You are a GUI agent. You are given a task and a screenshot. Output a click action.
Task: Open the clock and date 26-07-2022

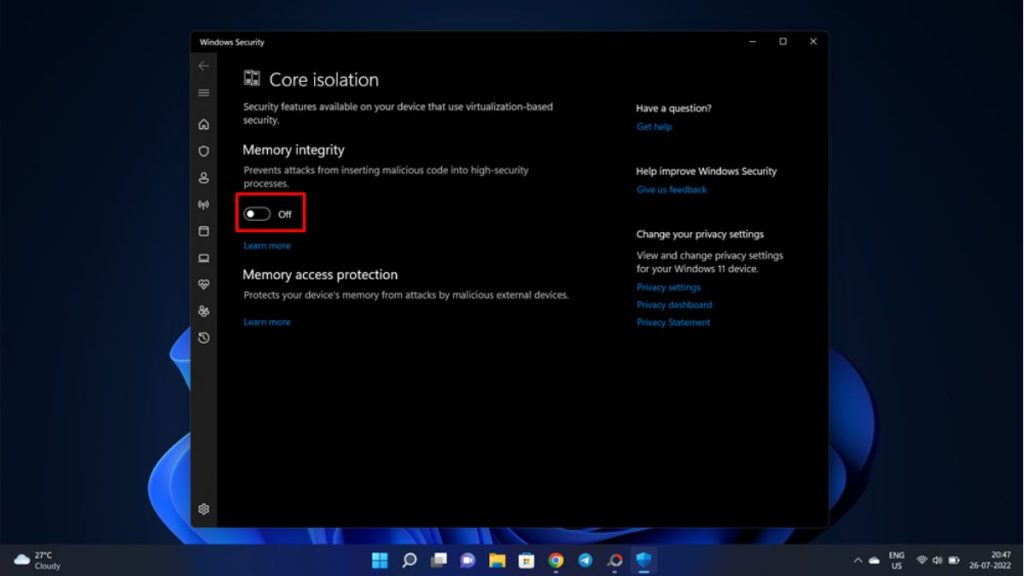click(990, 560)
